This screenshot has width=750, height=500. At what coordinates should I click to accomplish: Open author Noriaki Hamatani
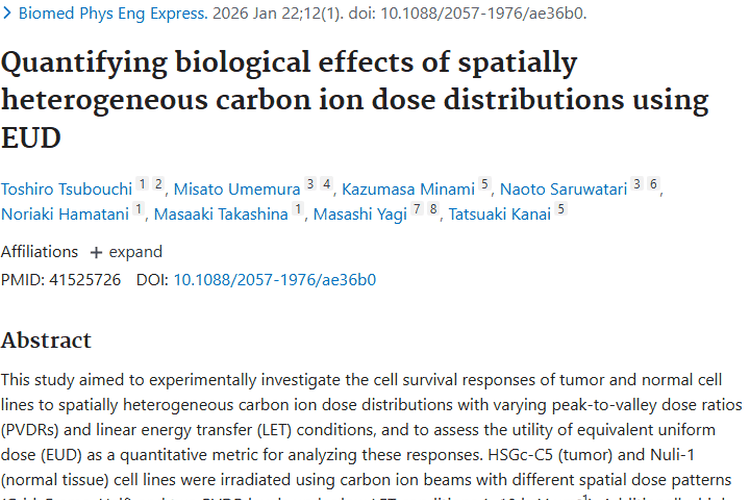coord(65,214)
